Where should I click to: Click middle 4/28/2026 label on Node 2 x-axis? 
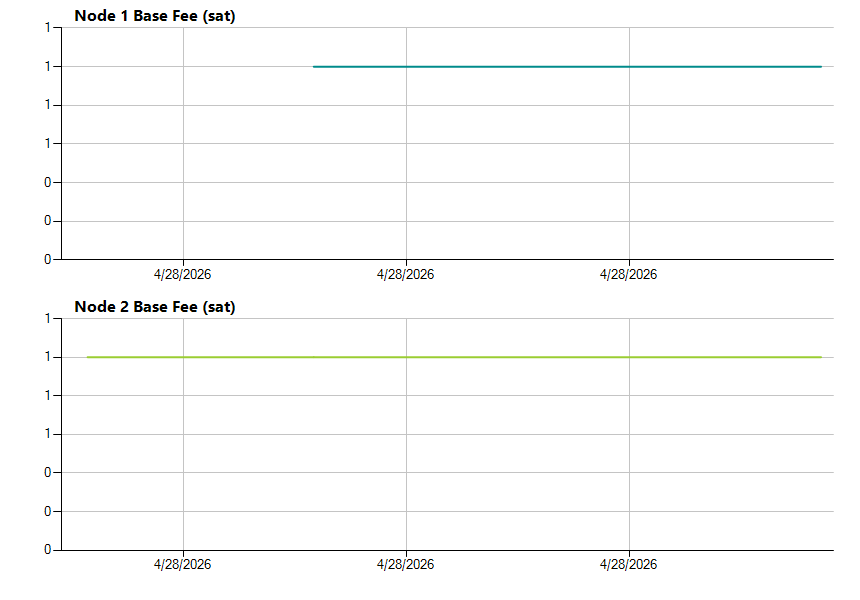406,564
